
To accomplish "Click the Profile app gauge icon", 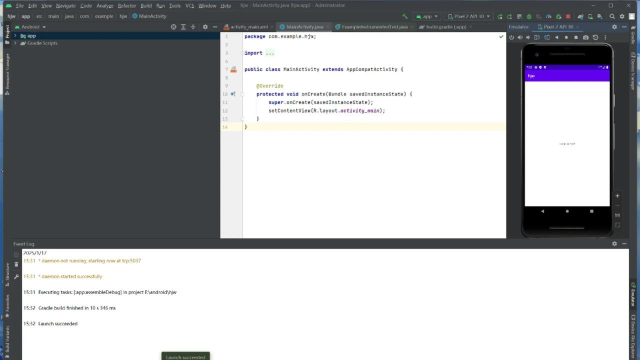I will point(549,16).
